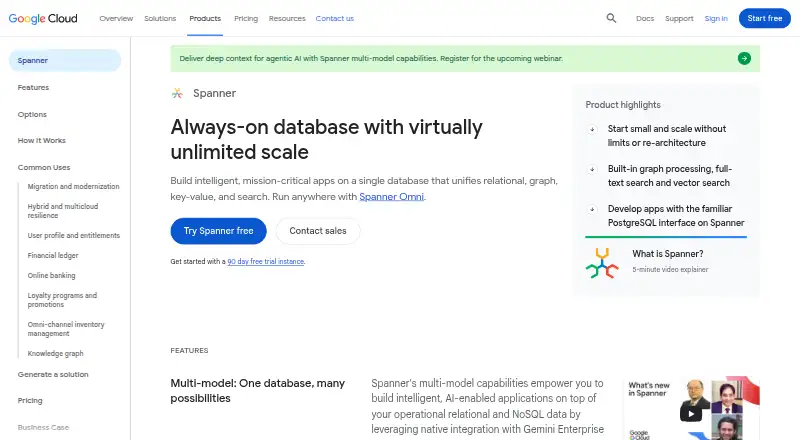Select Migration and modernization sidebar item
This screenshot has height=440, width=800.
click(x=73, y=186)
